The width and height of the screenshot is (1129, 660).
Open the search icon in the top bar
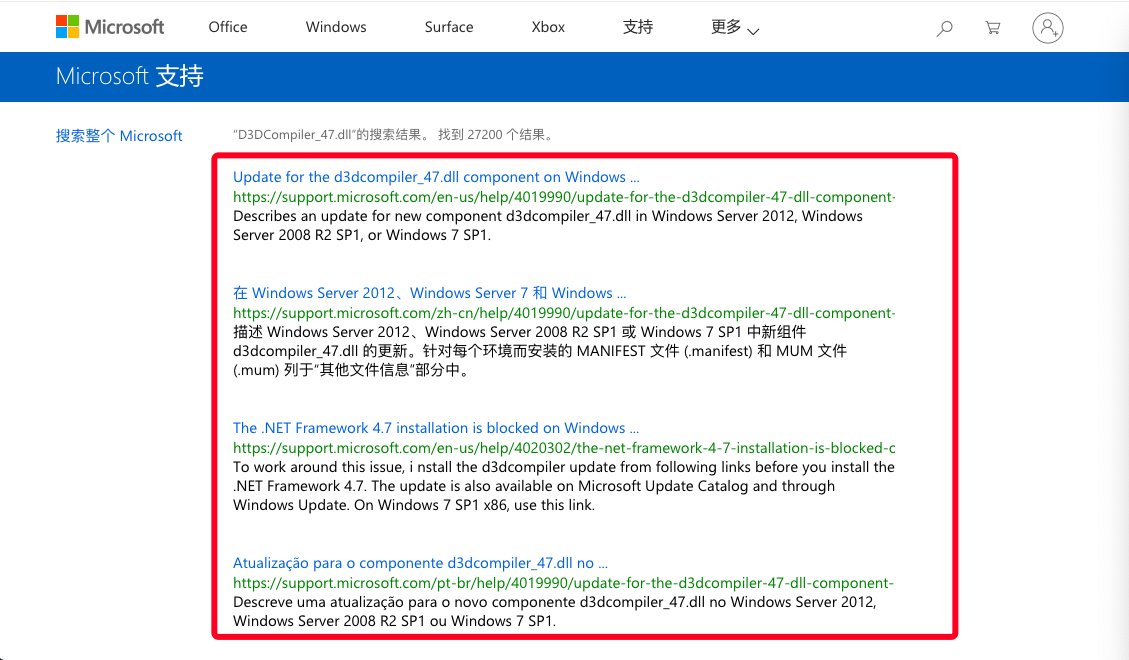[x=944, y=28]
